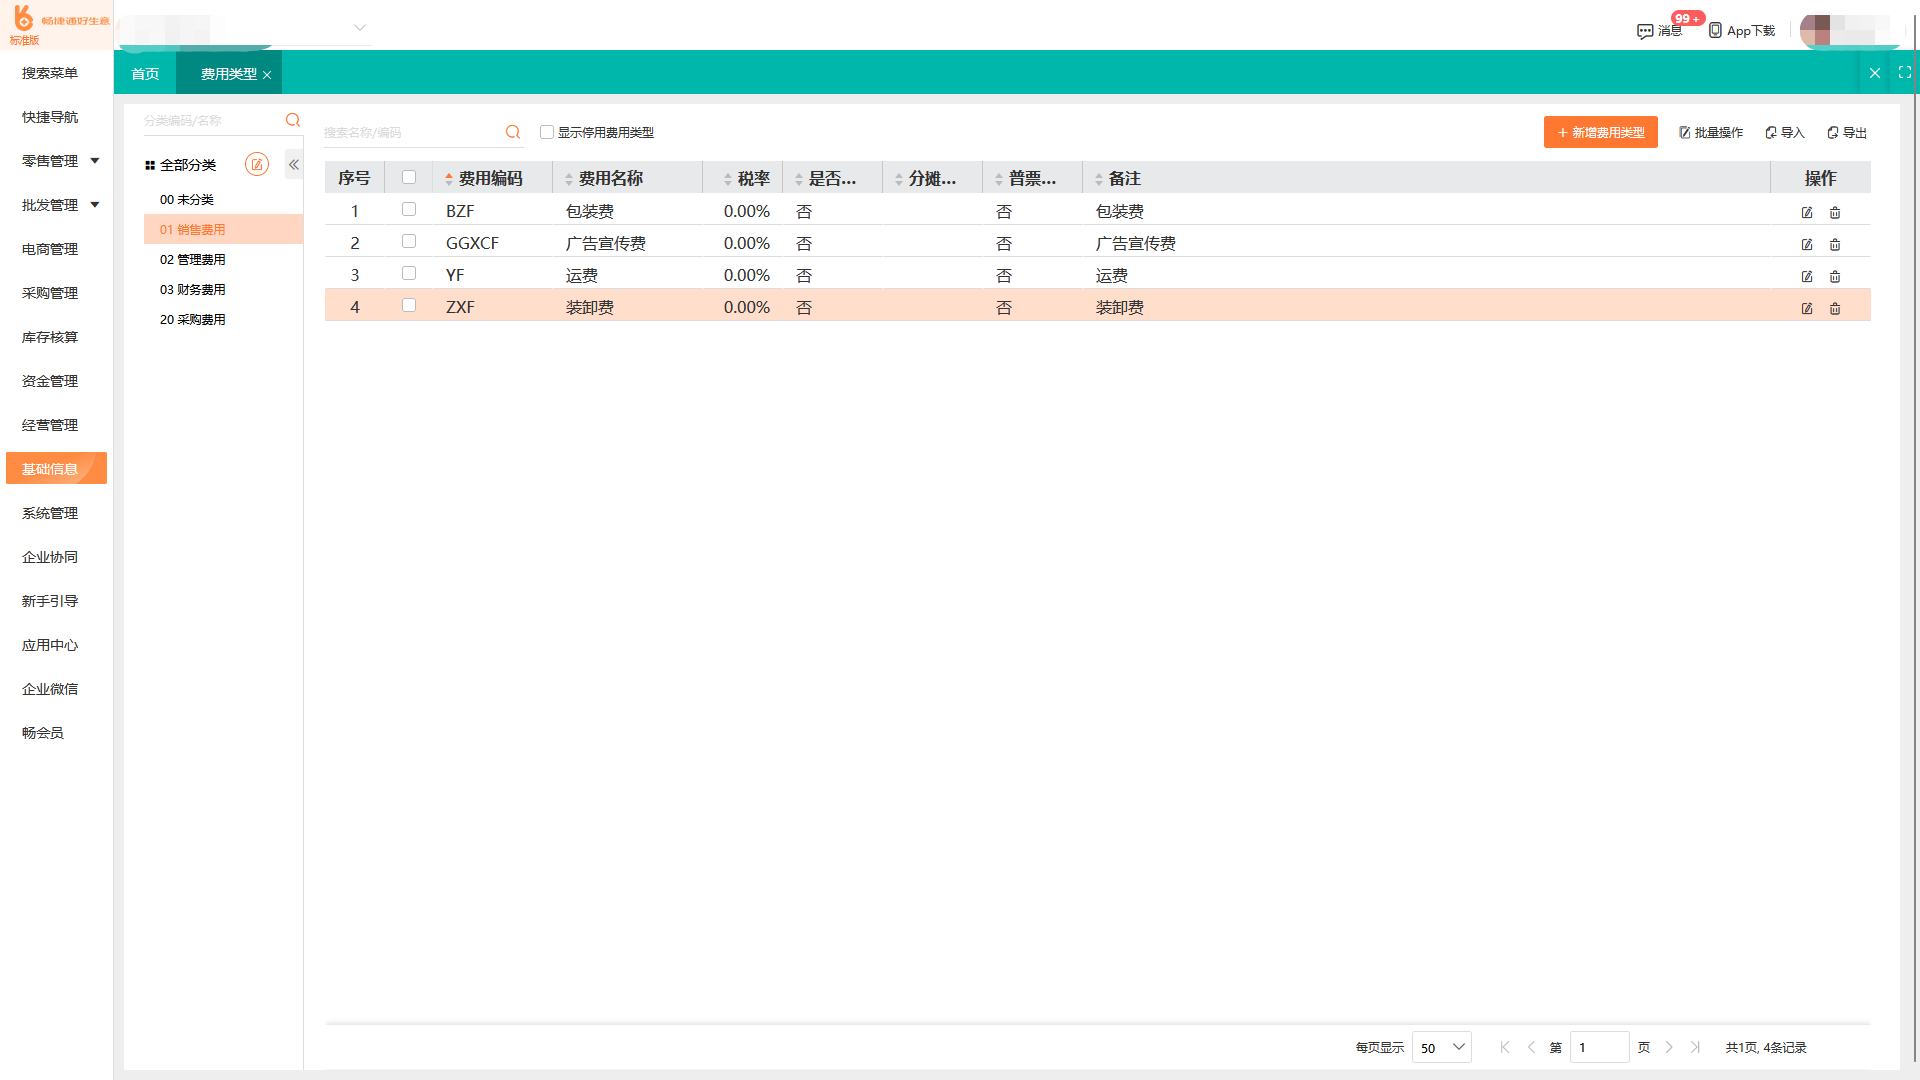Click the export 导出 icon button
This screenshot has height=1080, width=1920.
click(x=1846, y=131)
